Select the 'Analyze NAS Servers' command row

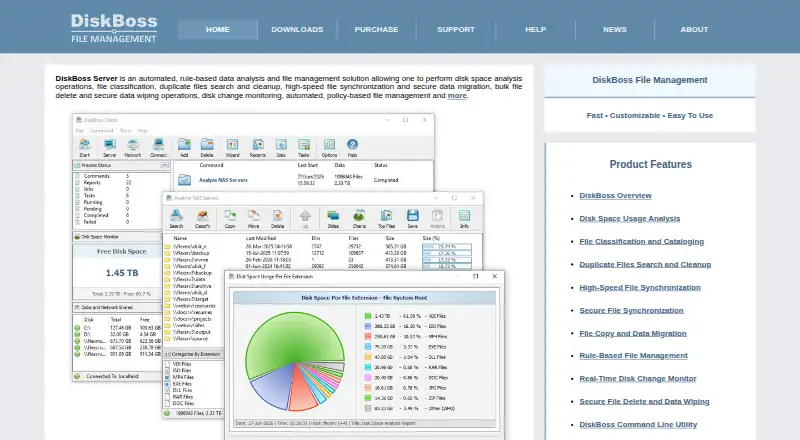pyautogui.click(x=305, y=180)
